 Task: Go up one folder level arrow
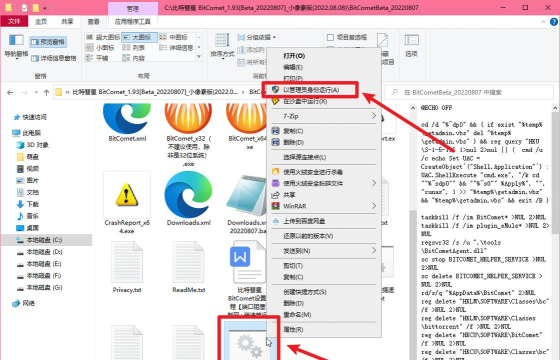[x=46, y=92]
